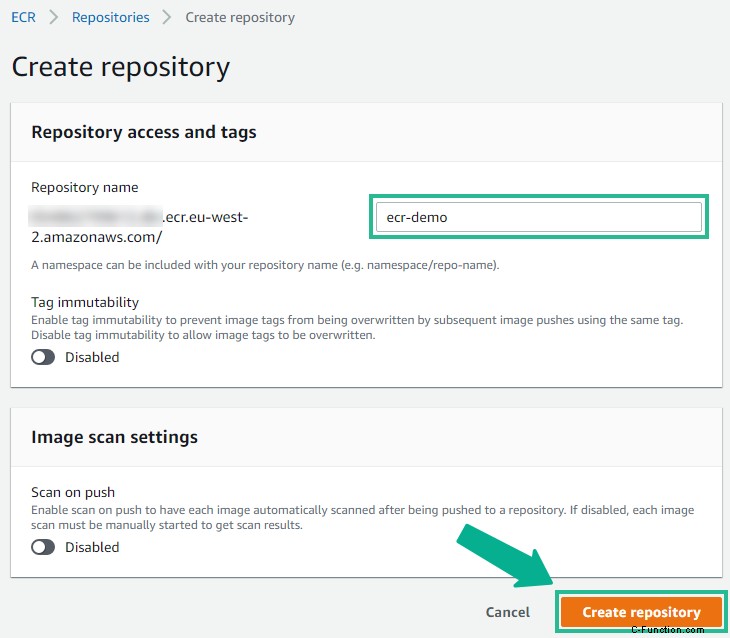Click the namespace hint text below the name
The width and height of the screenshot is (730, 638).
(x=264, y=265)
